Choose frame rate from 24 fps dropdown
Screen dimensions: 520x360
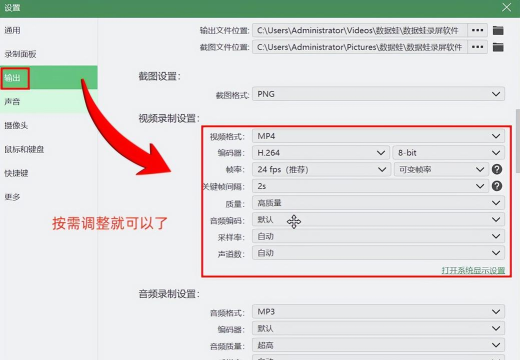[x=321, y=169]
